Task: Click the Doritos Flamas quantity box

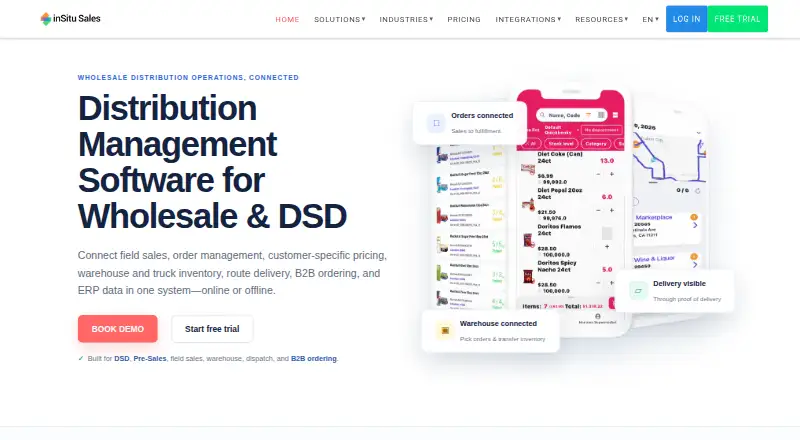Action: (x=607, y=233)
